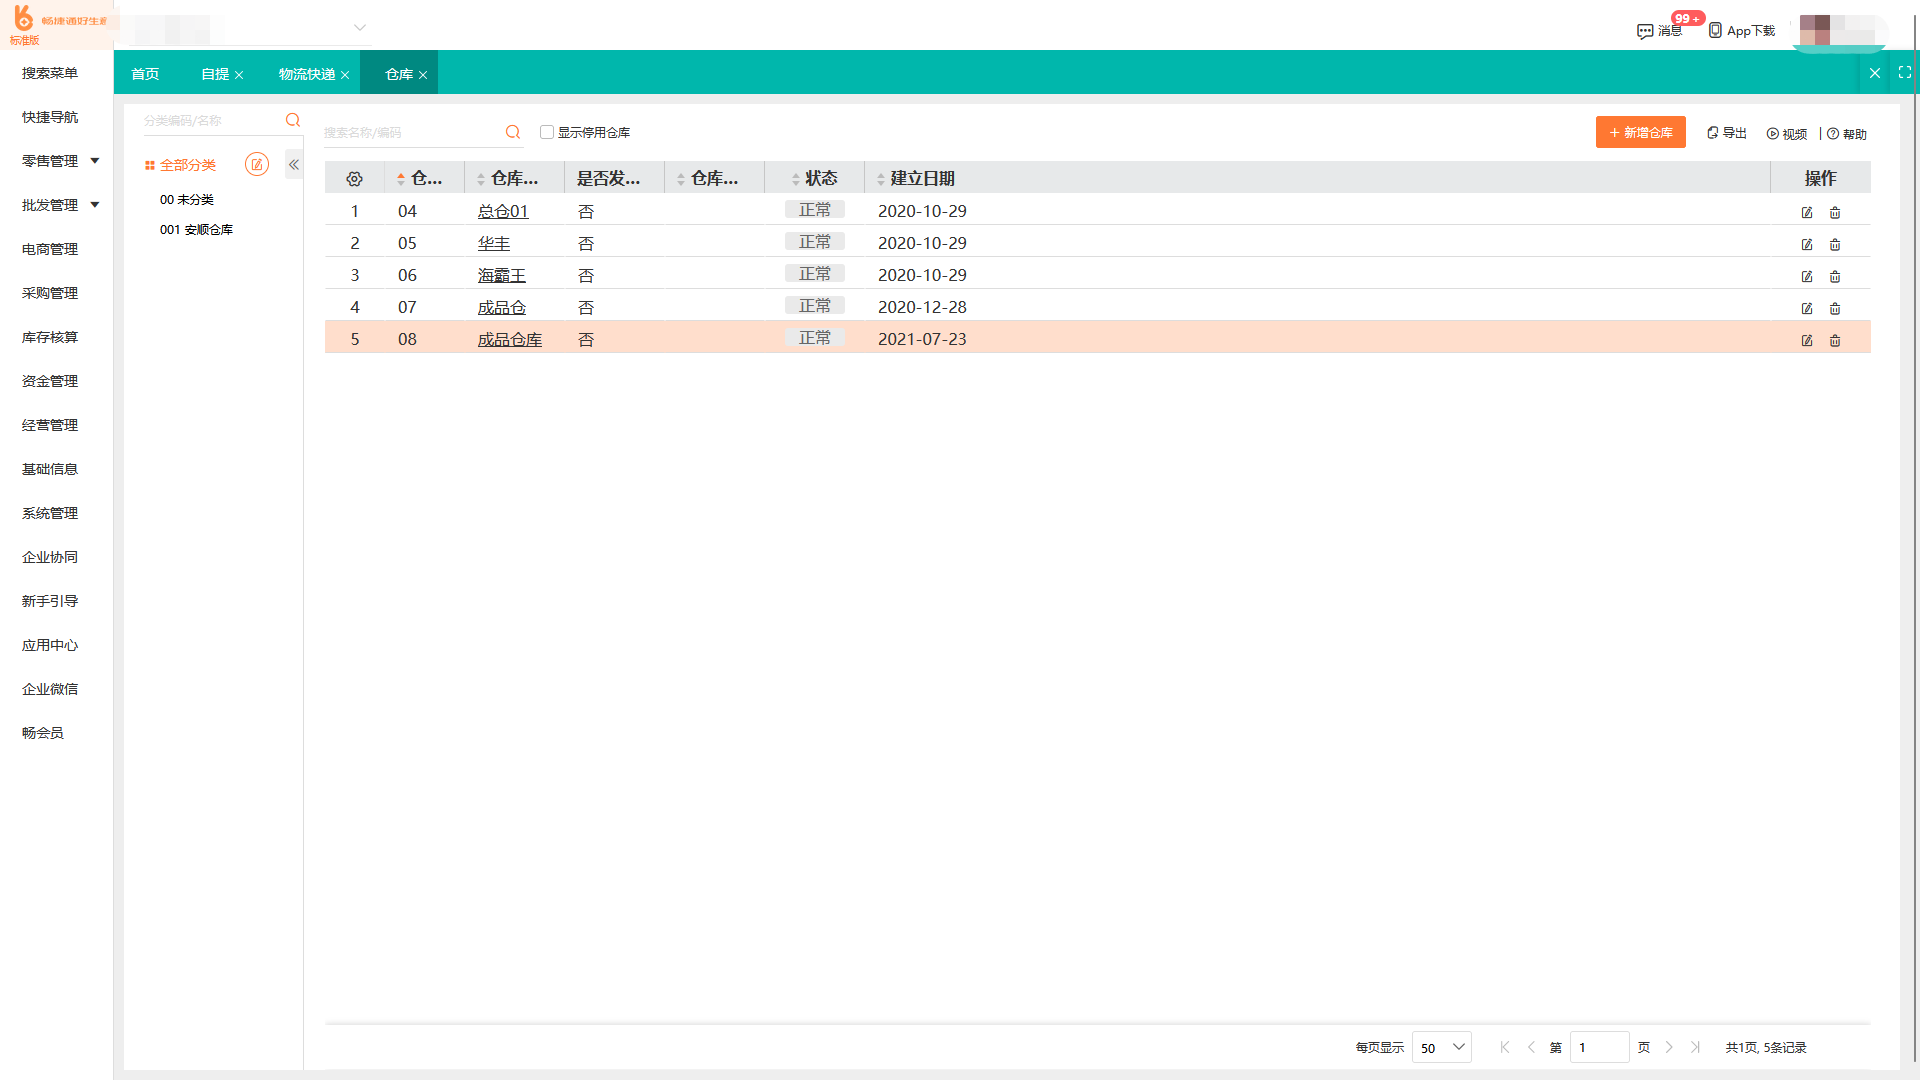Click collapse sidebar arrow icon
Screen dimensions: 1920x1080
293,164
